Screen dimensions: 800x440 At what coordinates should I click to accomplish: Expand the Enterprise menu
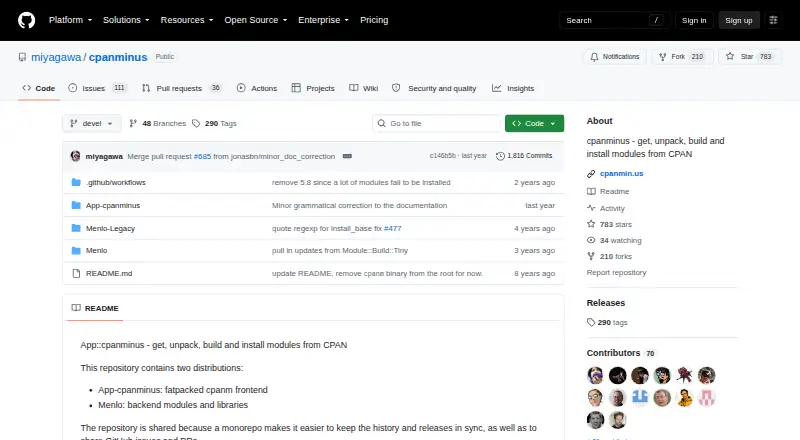pos(323,20)
